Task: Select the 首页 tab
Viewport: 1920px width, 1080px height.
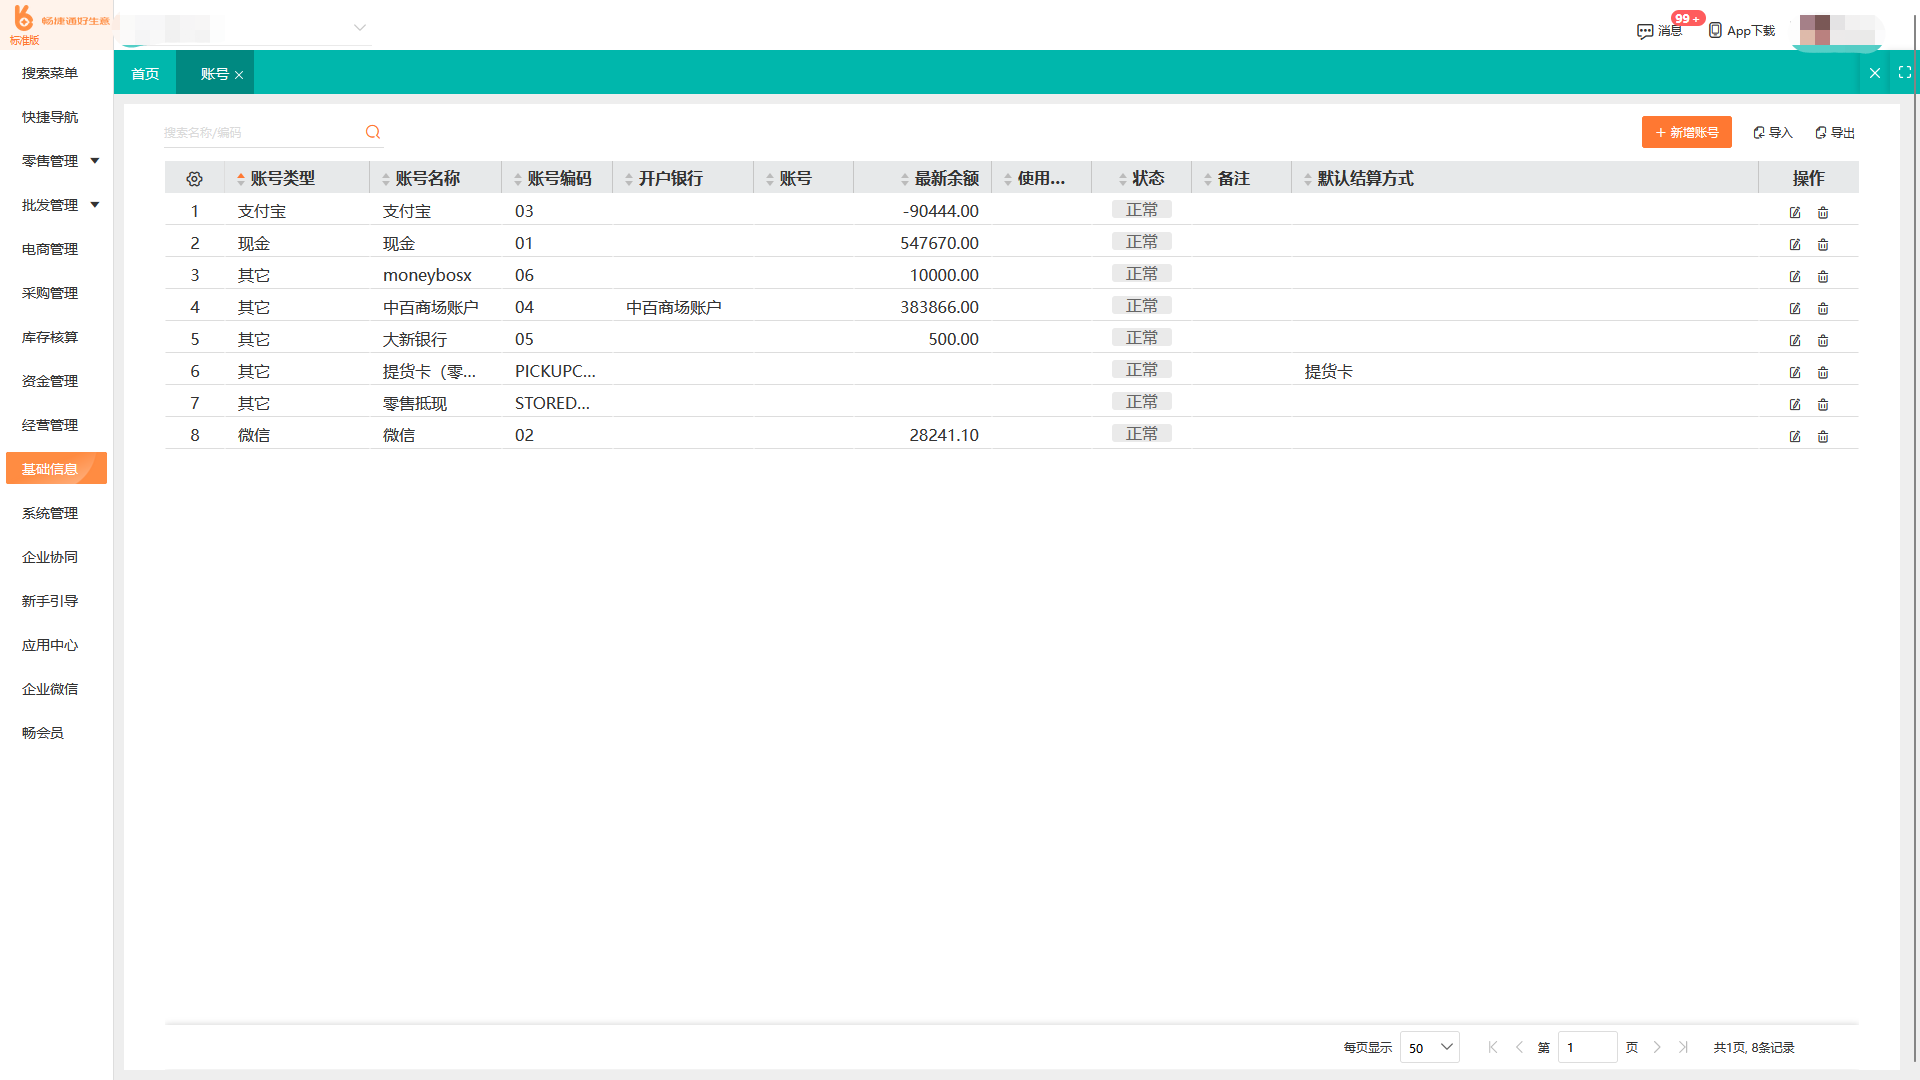Action: coord(145,74)
